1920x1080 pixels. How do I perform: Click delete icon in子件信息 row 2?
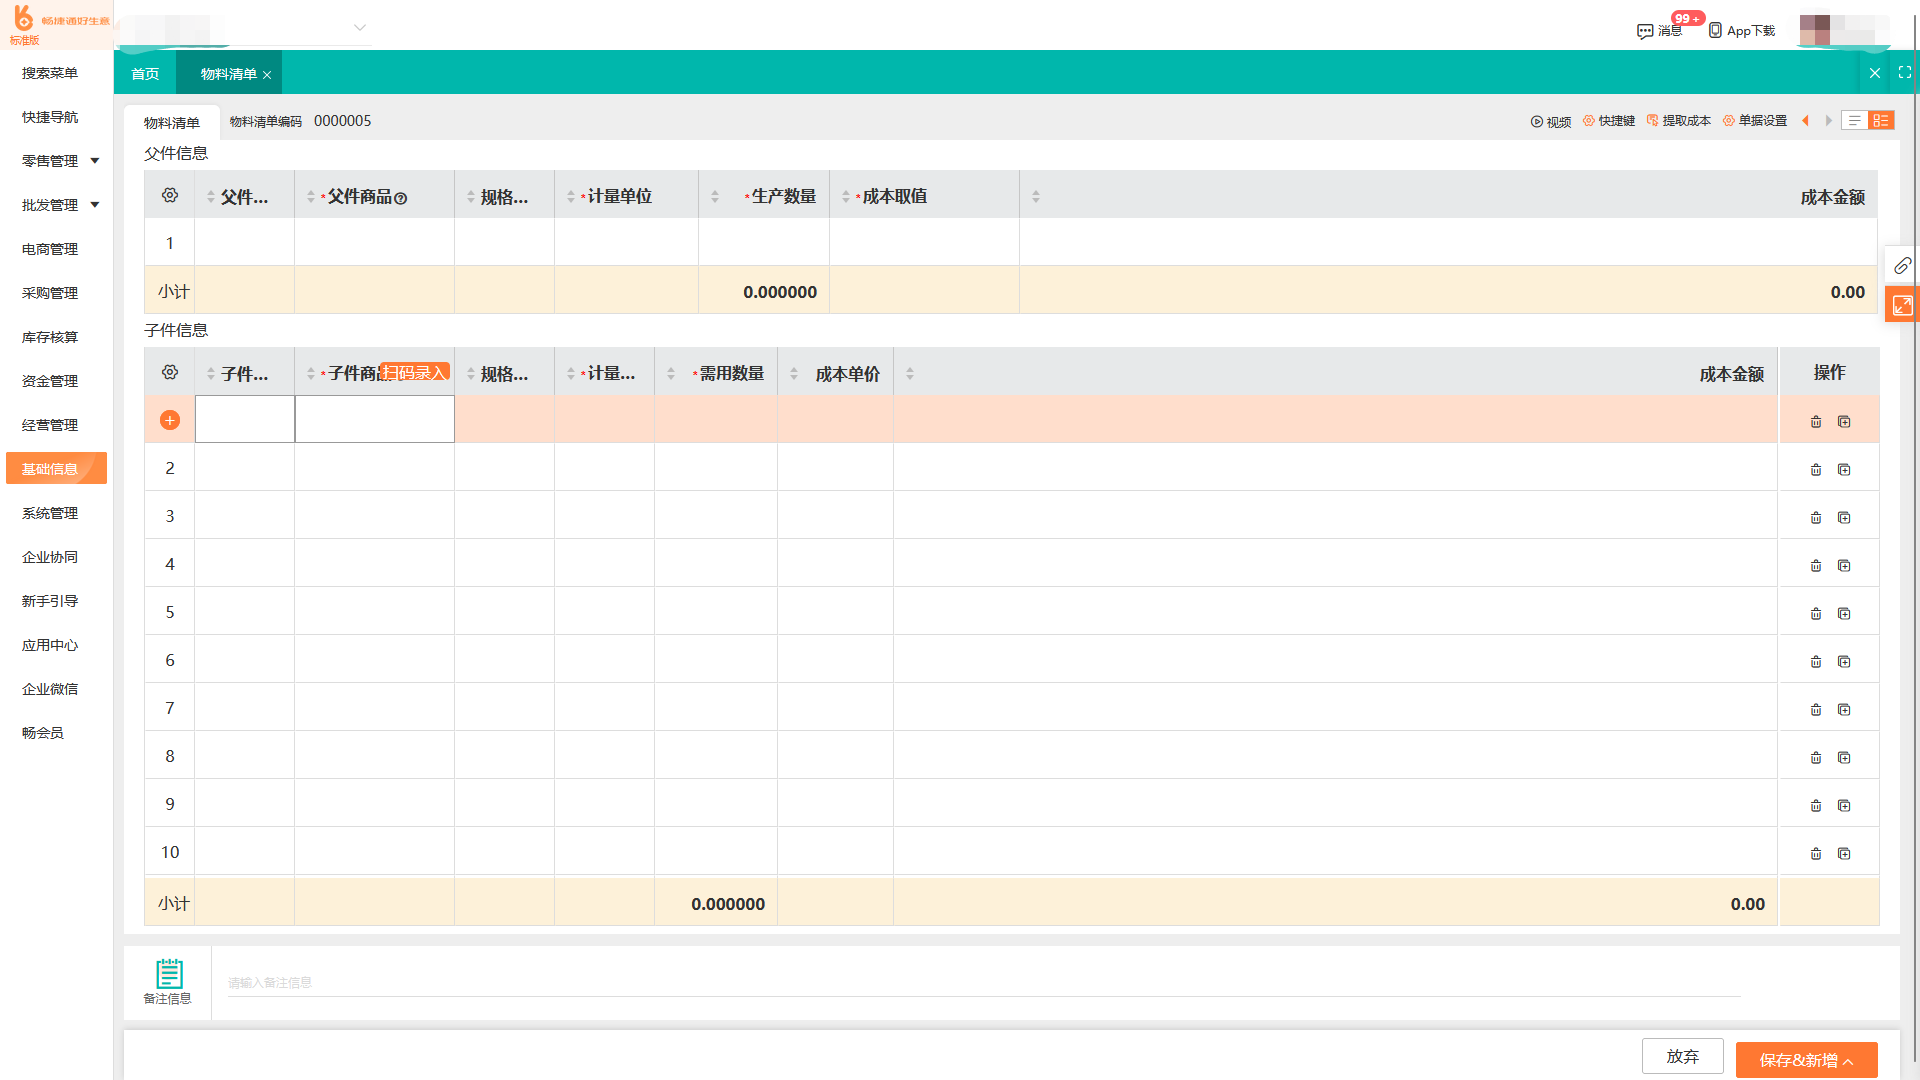tap(1816, 469)
